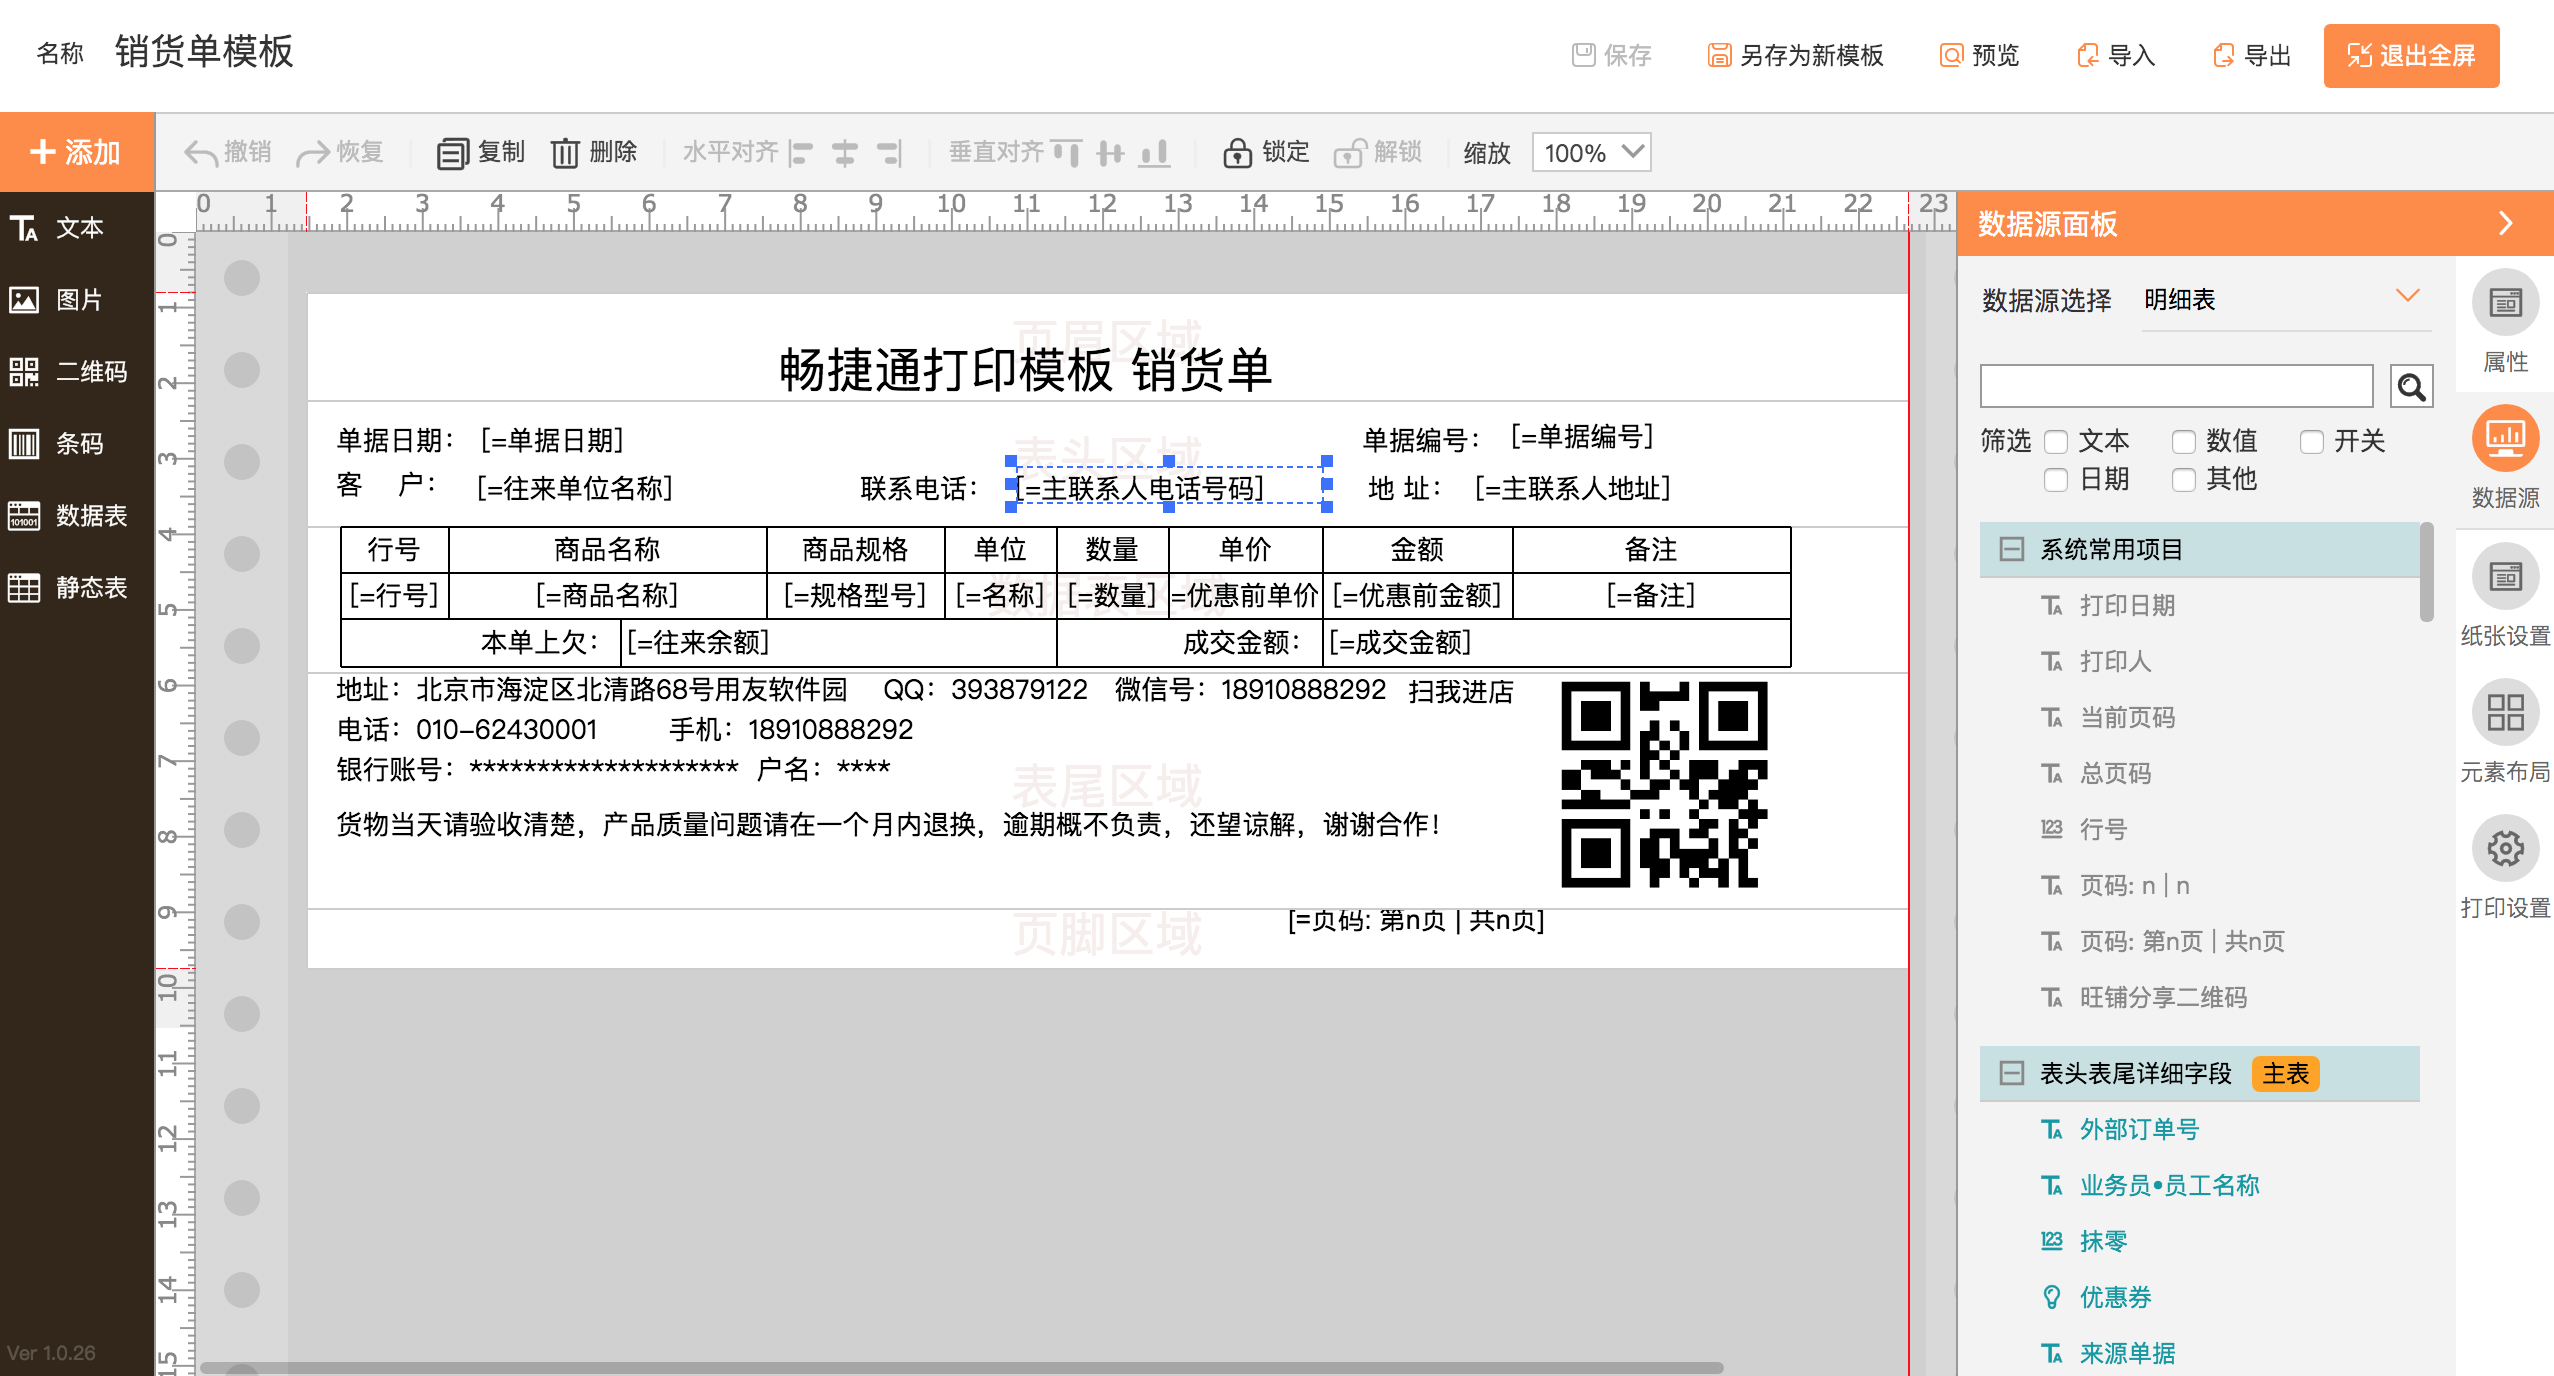This screenshot has height=1376, width=2554.
Task: Expand 数据源选择 明细表 dropdown
Action: pos(2407,300)
